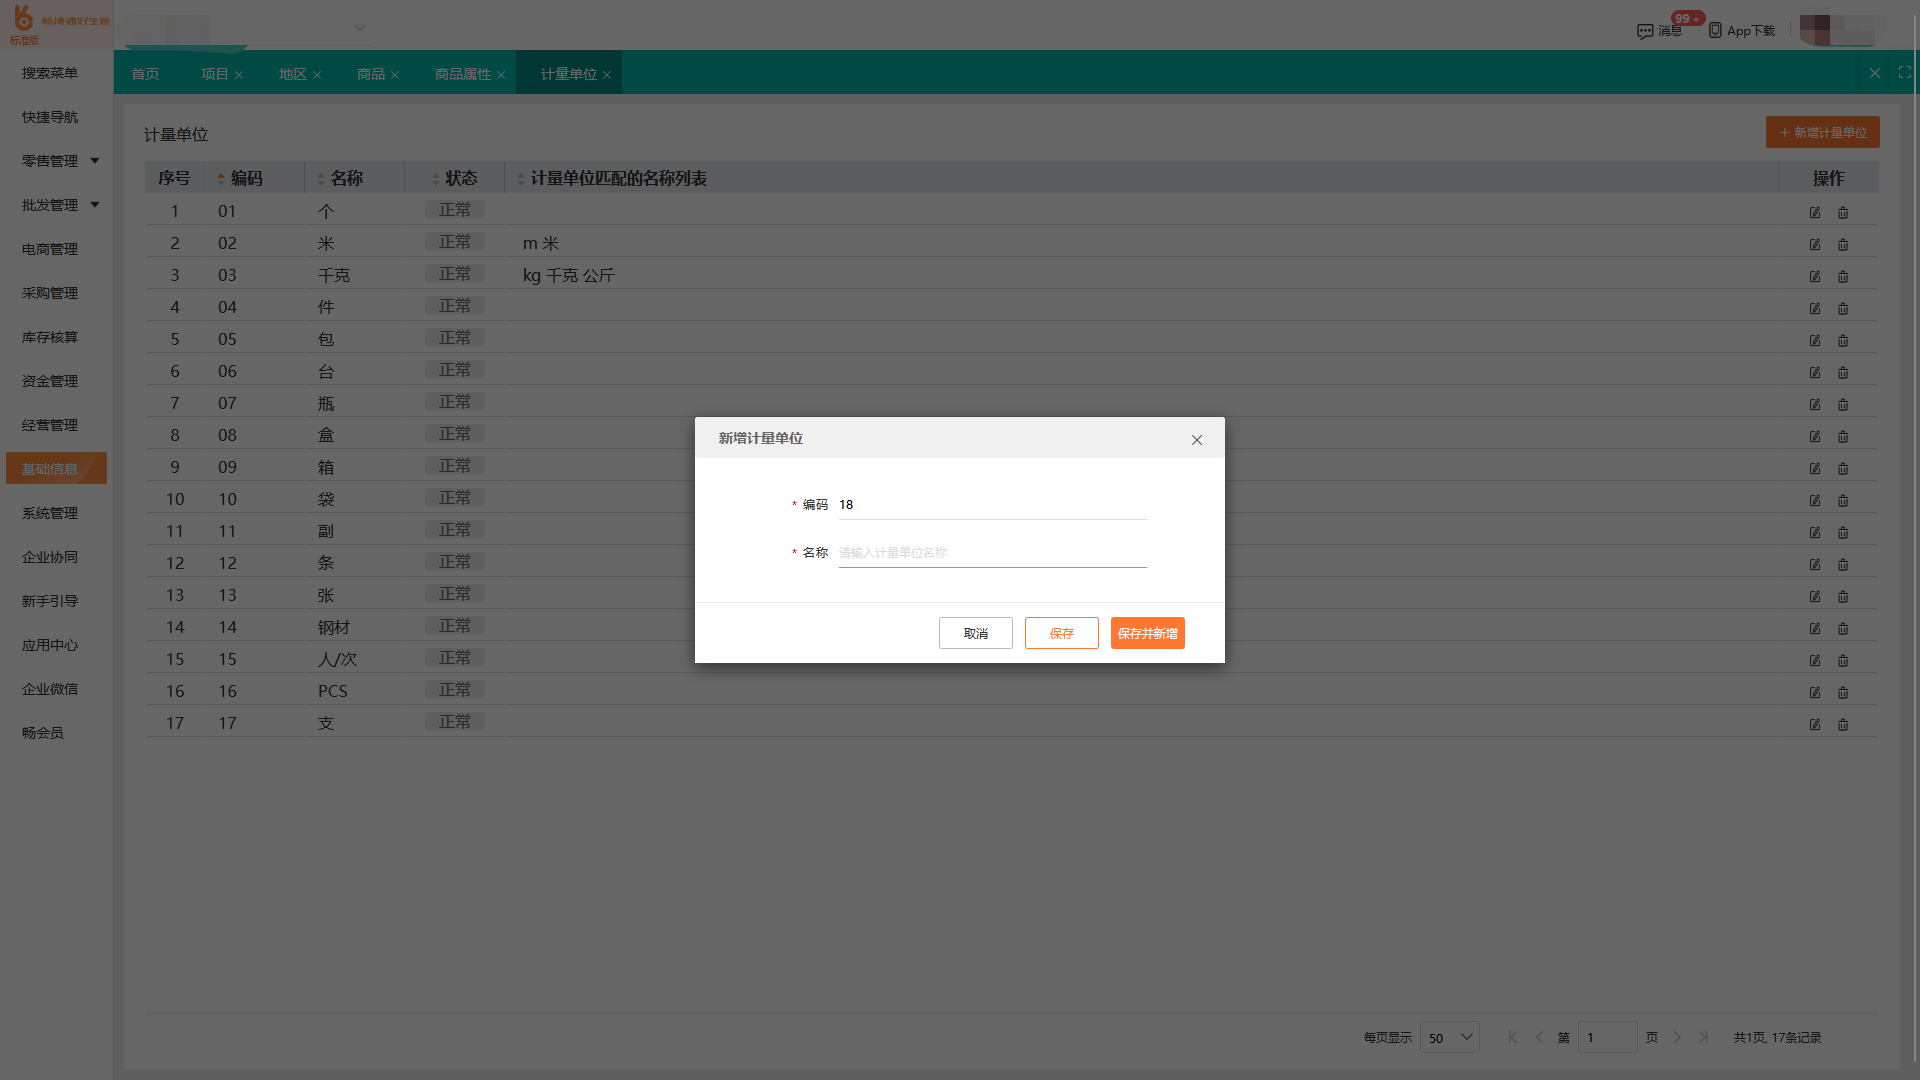Click 新增计量单位 add new unit button
Image resolution: width=1920 pixels, height=1080 pixels.
pyautogui.click(x=1822, y=132)
